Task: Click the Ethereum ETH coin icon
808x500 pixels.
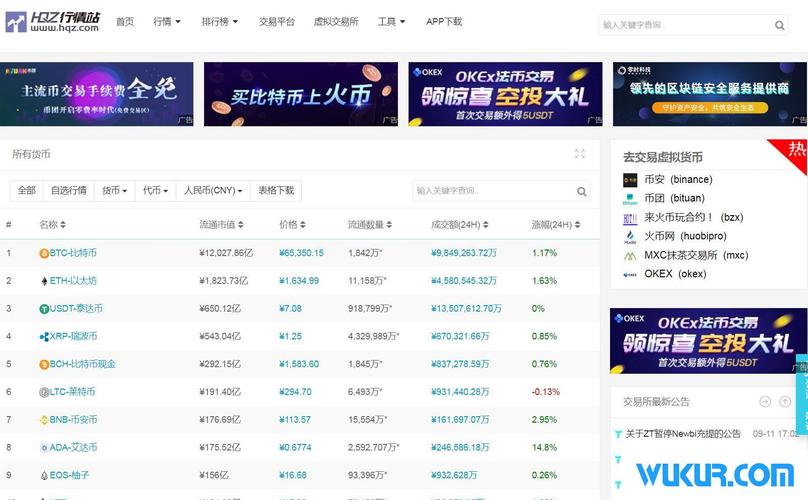Action: 44,281
